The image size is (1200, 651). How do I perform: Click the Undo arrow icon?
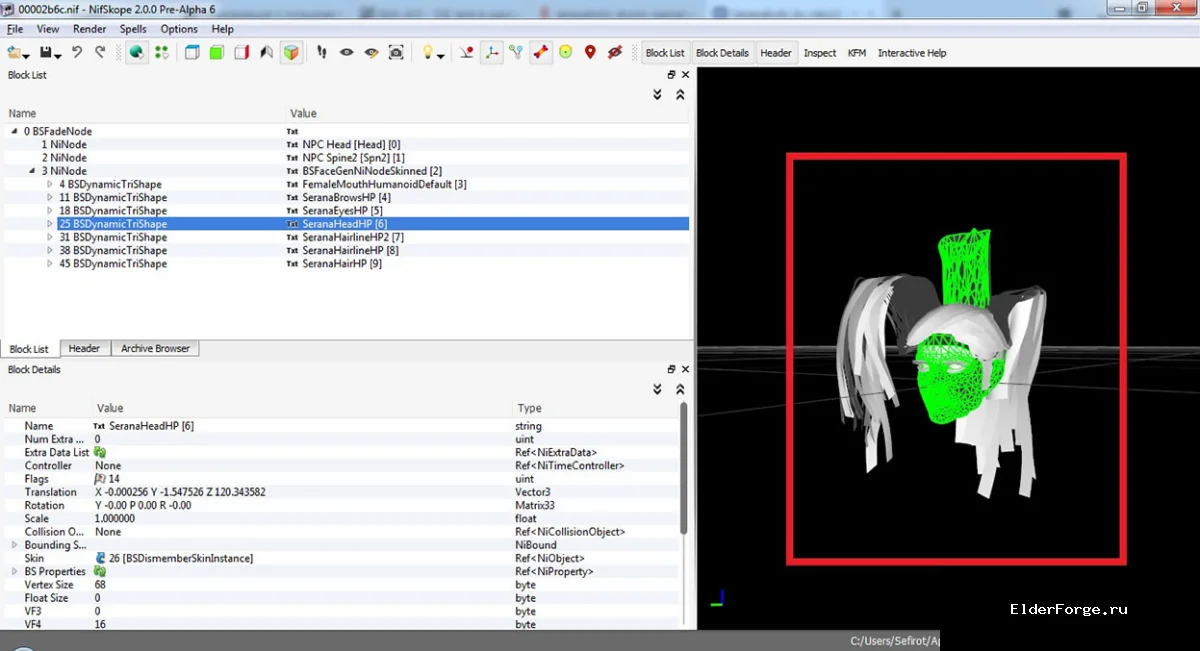click(x=77, y=52)
